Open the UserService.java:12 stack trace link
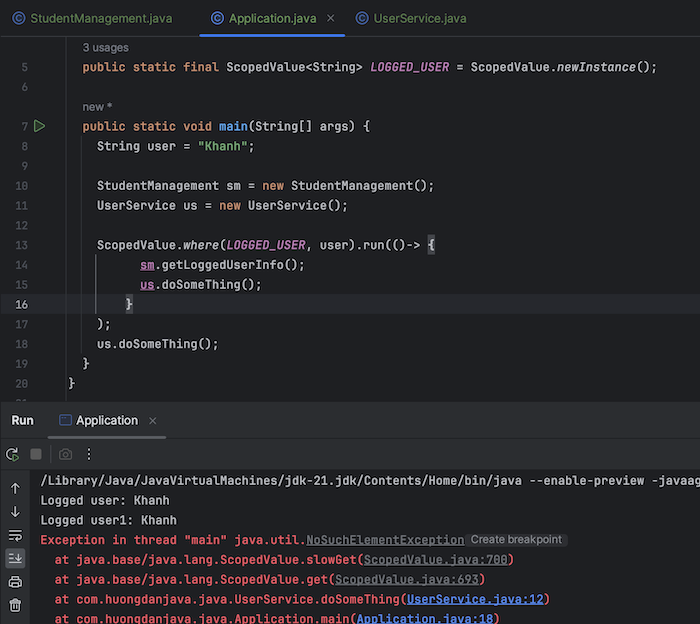700x624 pixels. pos(476,599)
